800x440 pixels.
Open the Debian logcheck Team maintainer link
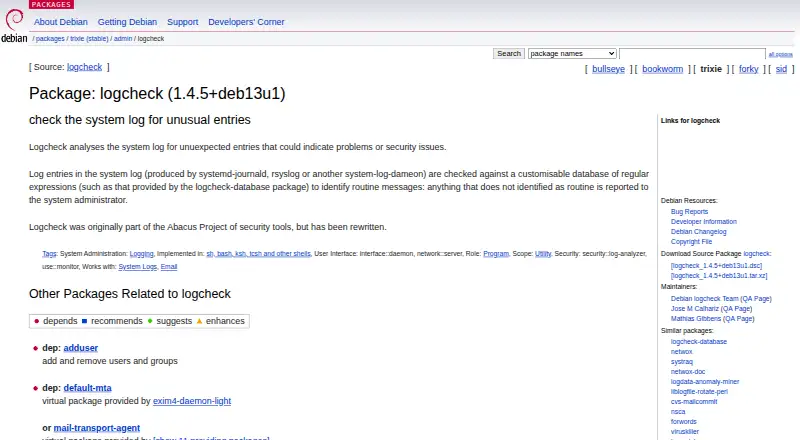(704, 299)
